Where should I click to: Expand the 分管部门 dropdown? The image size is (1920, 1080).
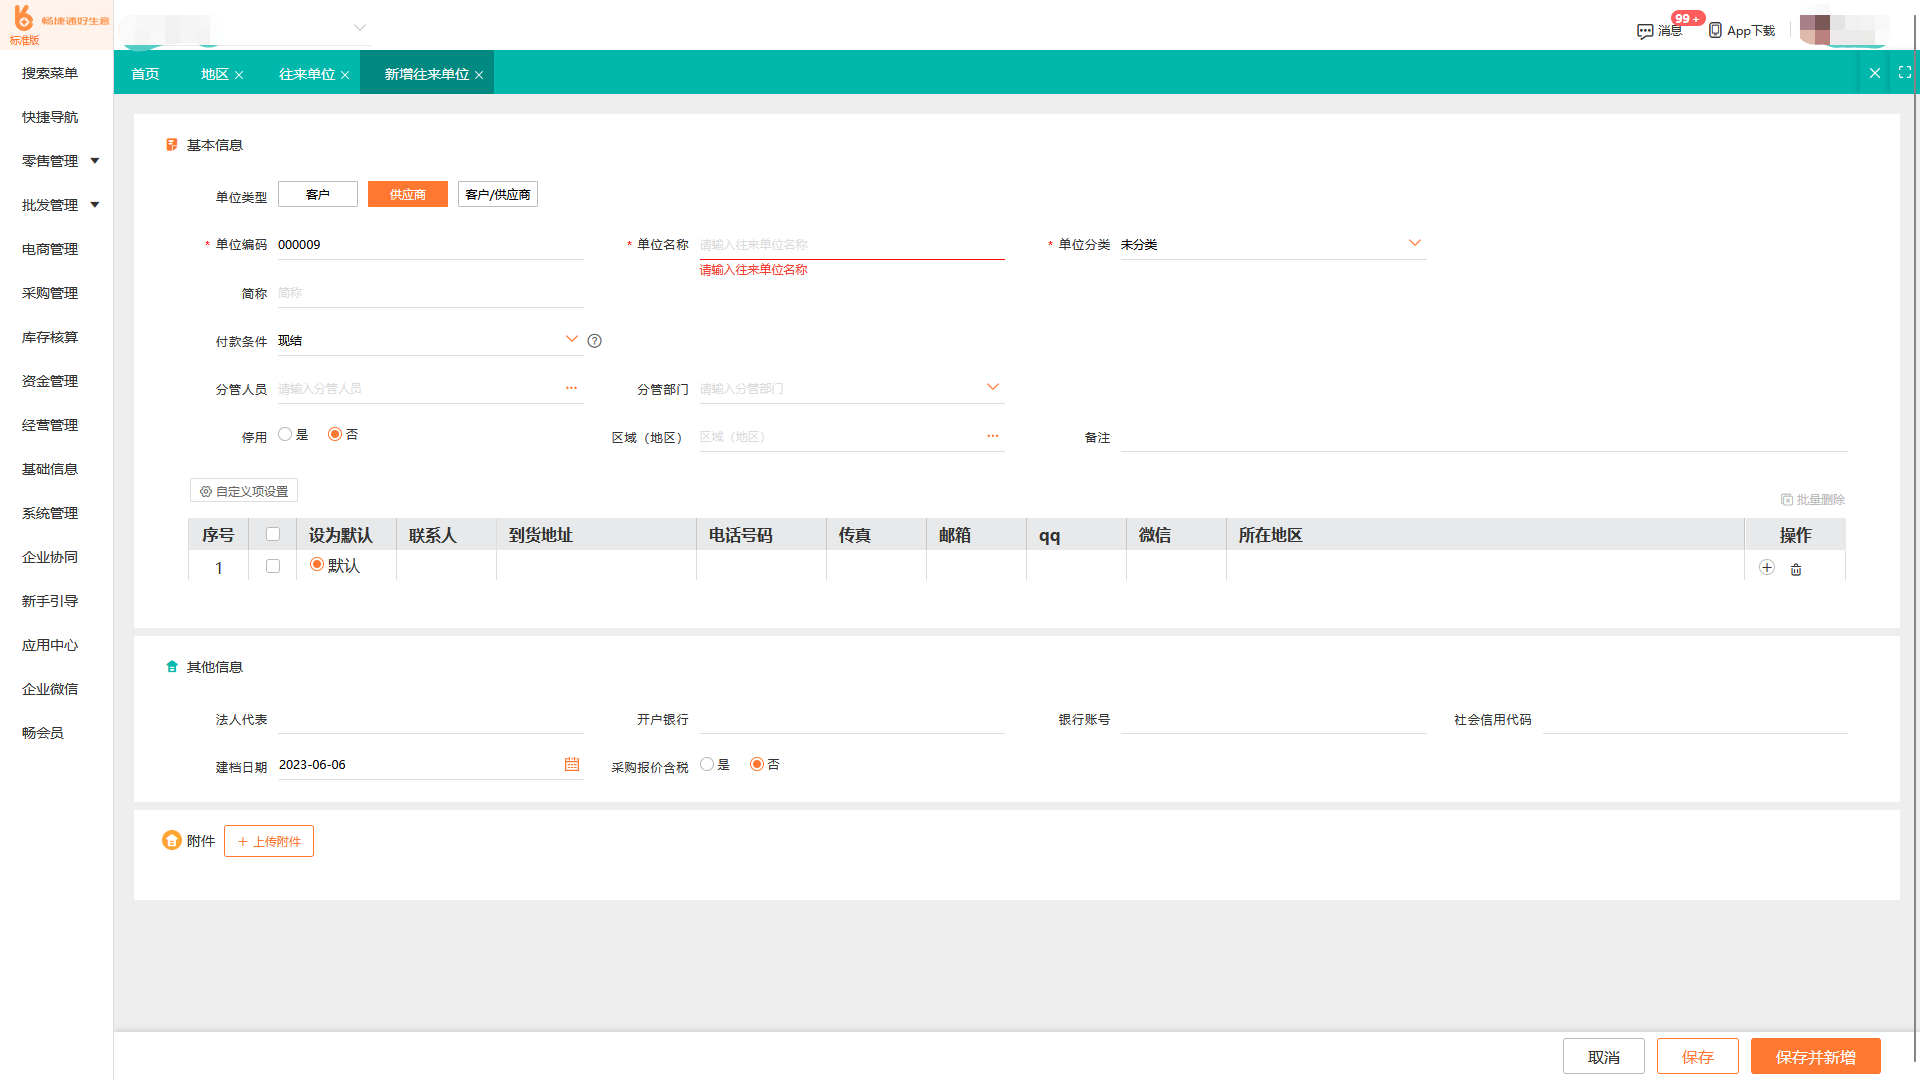tap(992, 386)
